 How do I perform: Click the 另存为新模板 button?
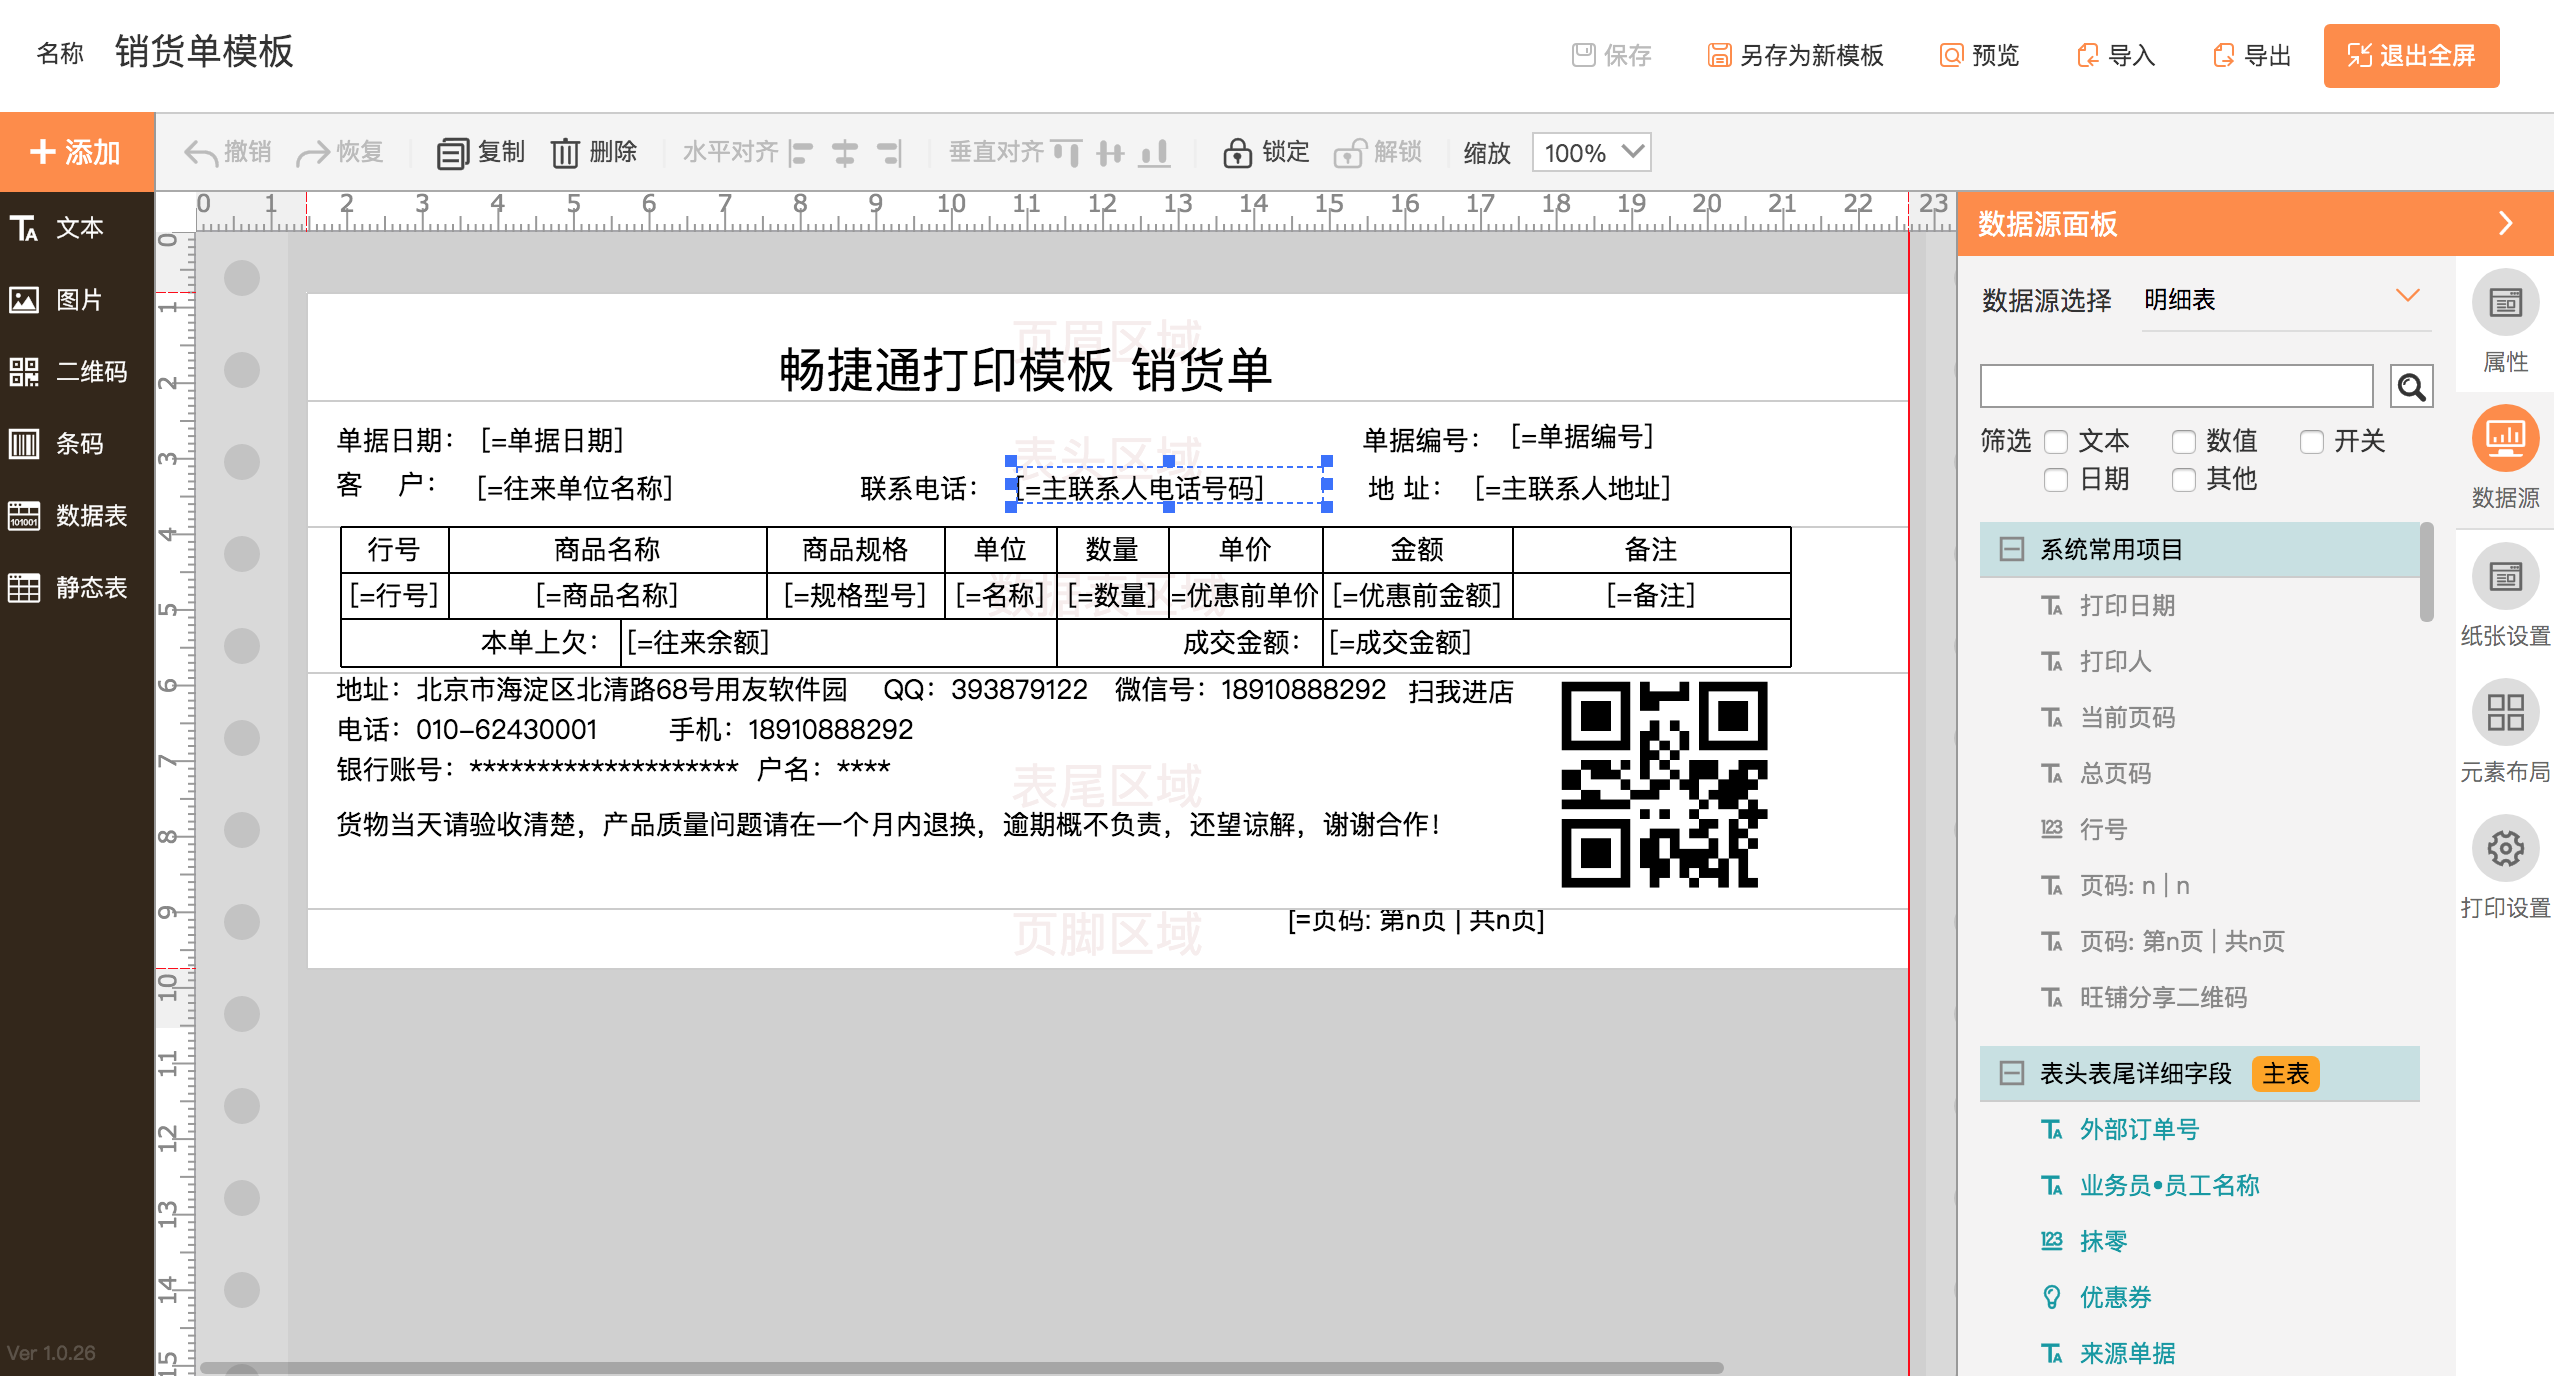pos(1799,53)
